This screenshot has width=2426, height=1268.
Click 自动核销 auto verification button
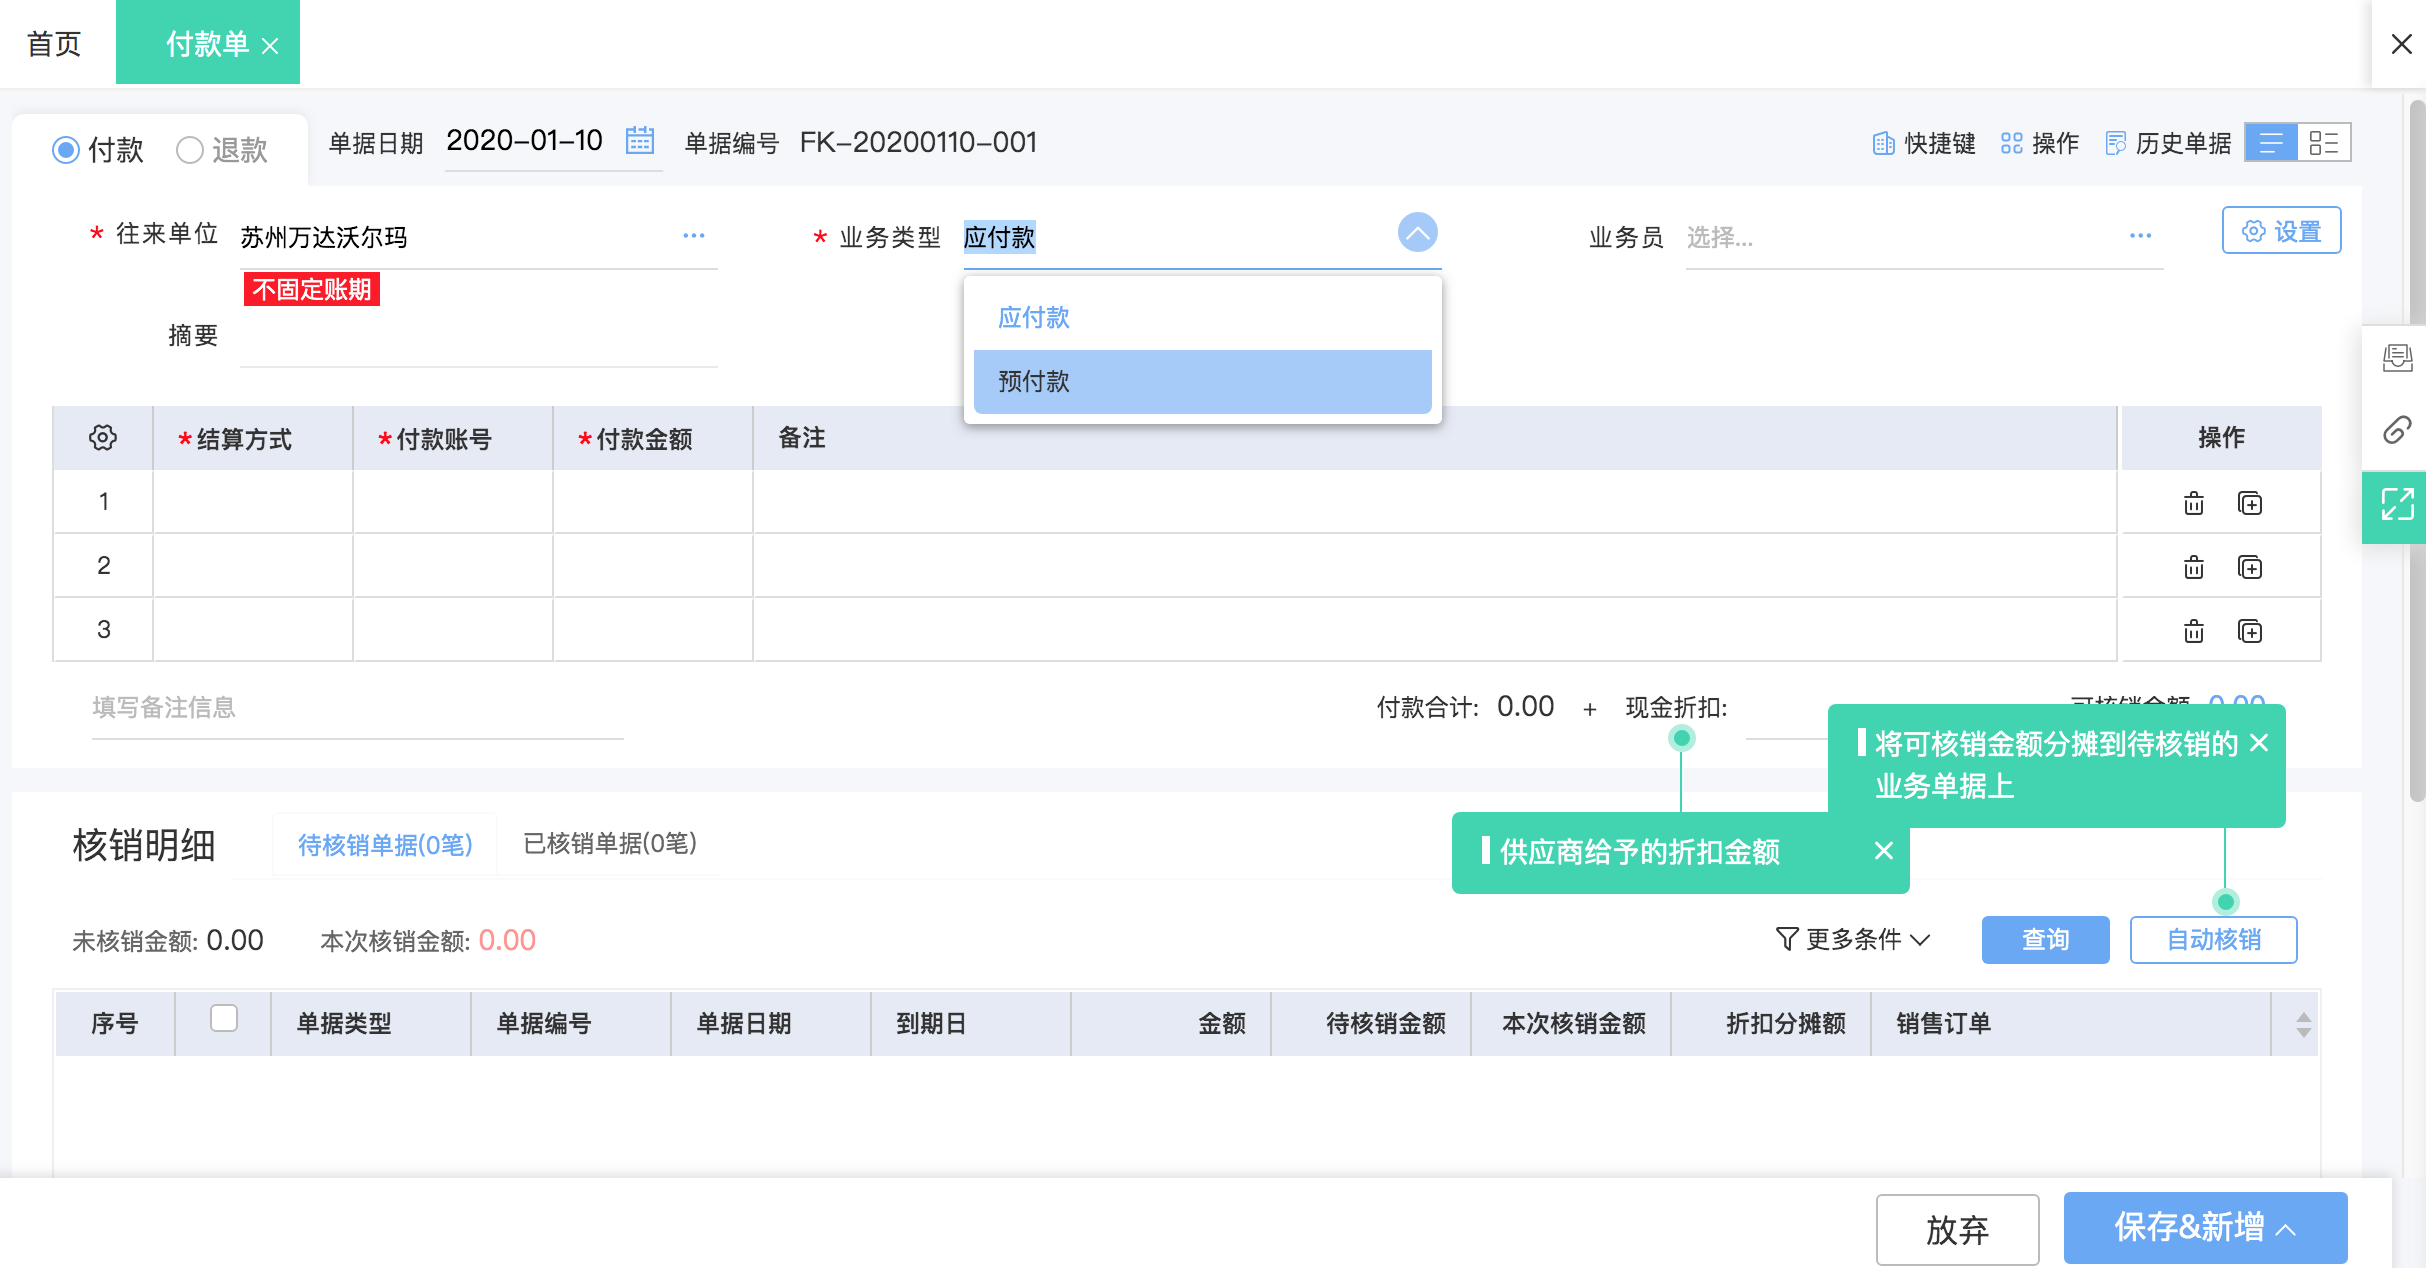(x=2216, y=941)
